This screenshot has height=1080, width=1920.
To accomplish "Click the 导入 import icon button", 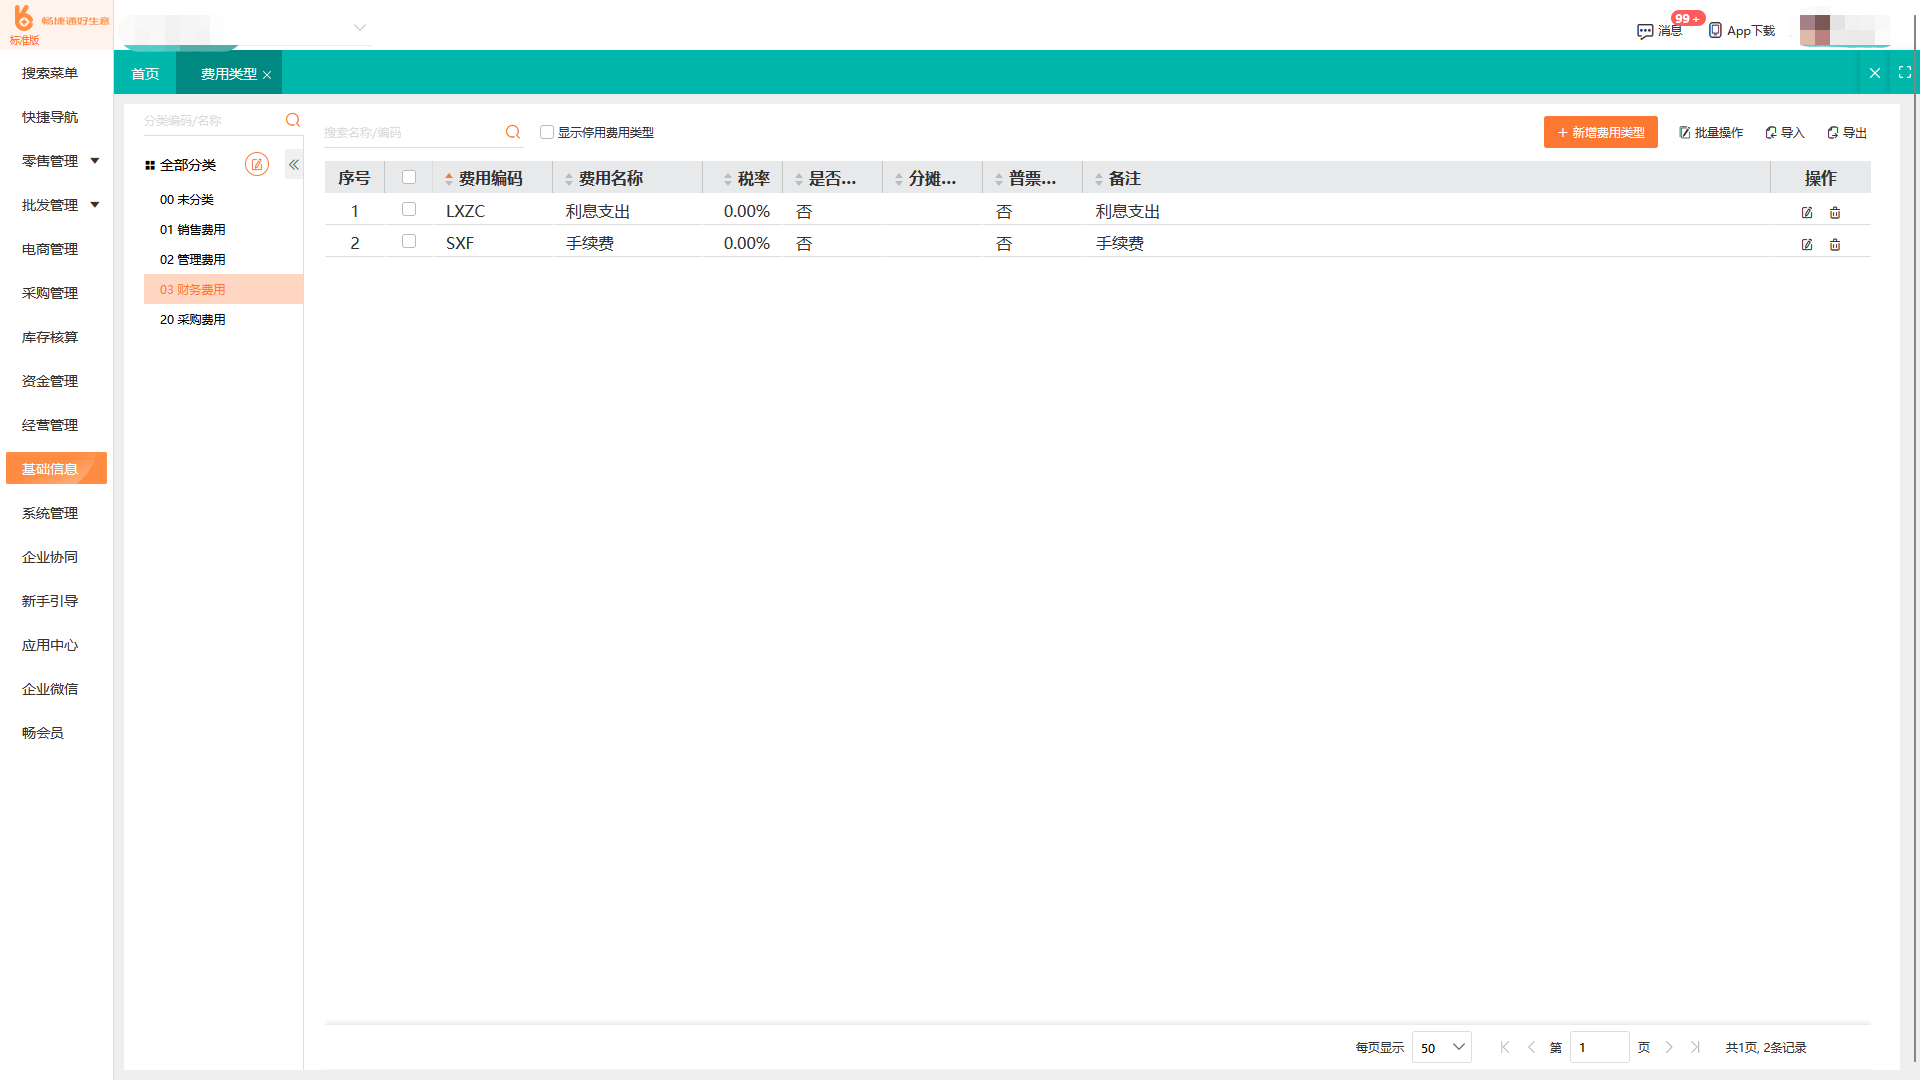I will point(1785,132).
